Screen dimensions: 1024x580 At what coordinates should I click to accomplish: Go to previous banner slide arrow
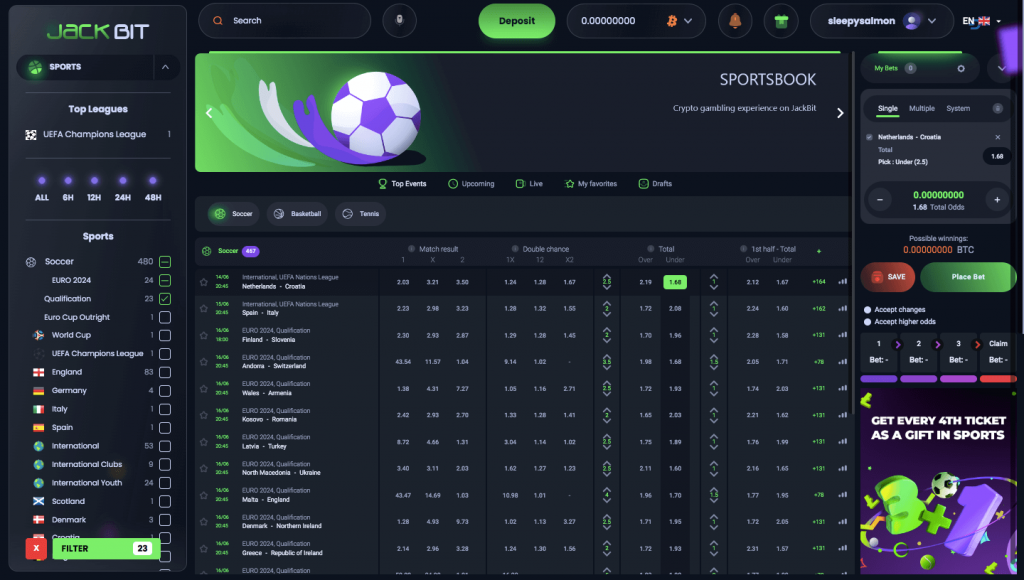pos(209,113)
